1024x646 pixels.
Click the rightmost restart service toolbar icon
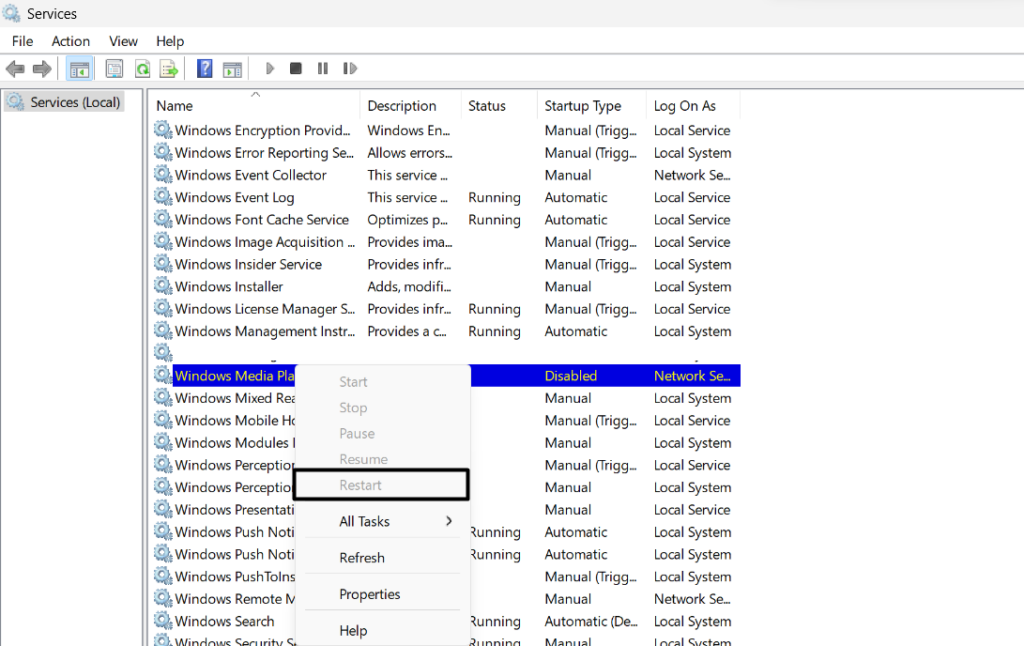point(349,68)
